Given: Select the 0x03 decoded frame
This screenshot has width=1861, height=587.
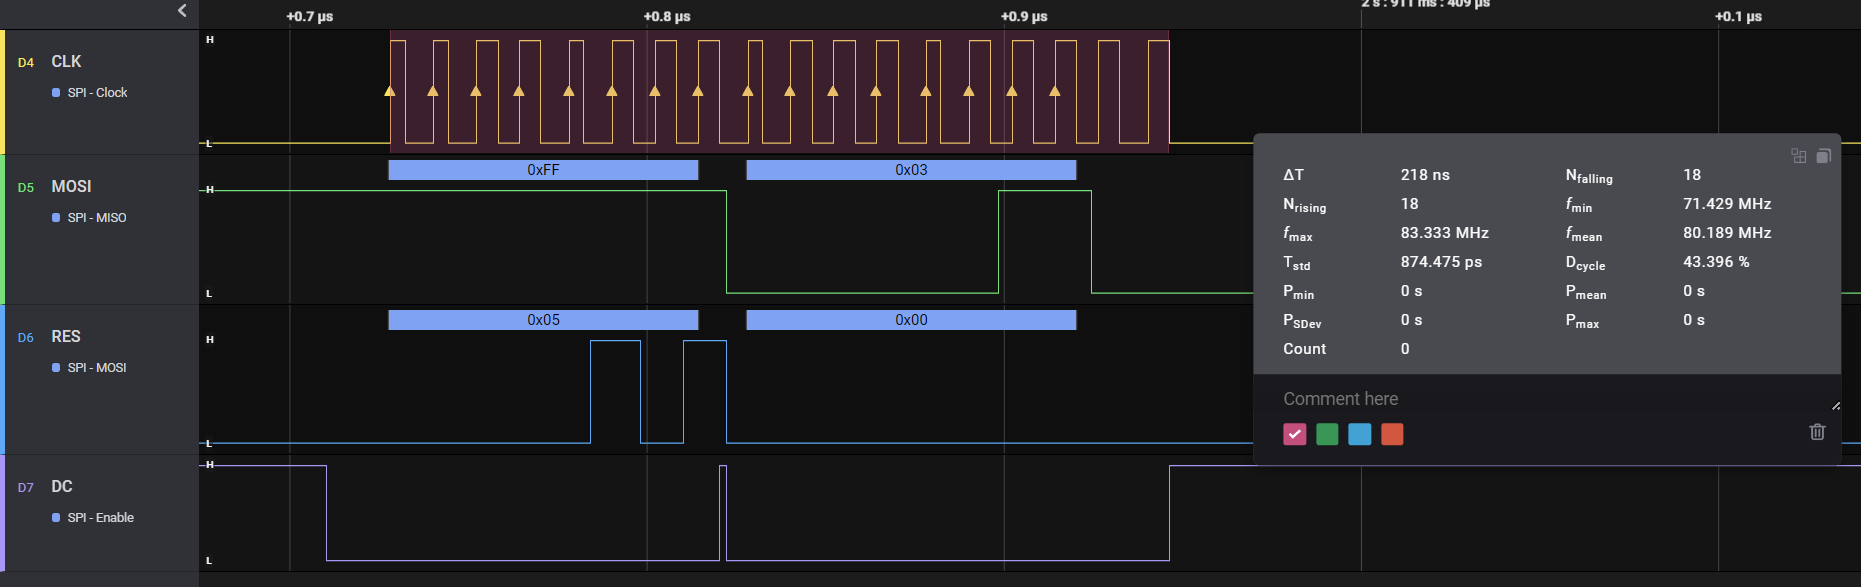Looking at the screenshot, I should pos(911,170).
